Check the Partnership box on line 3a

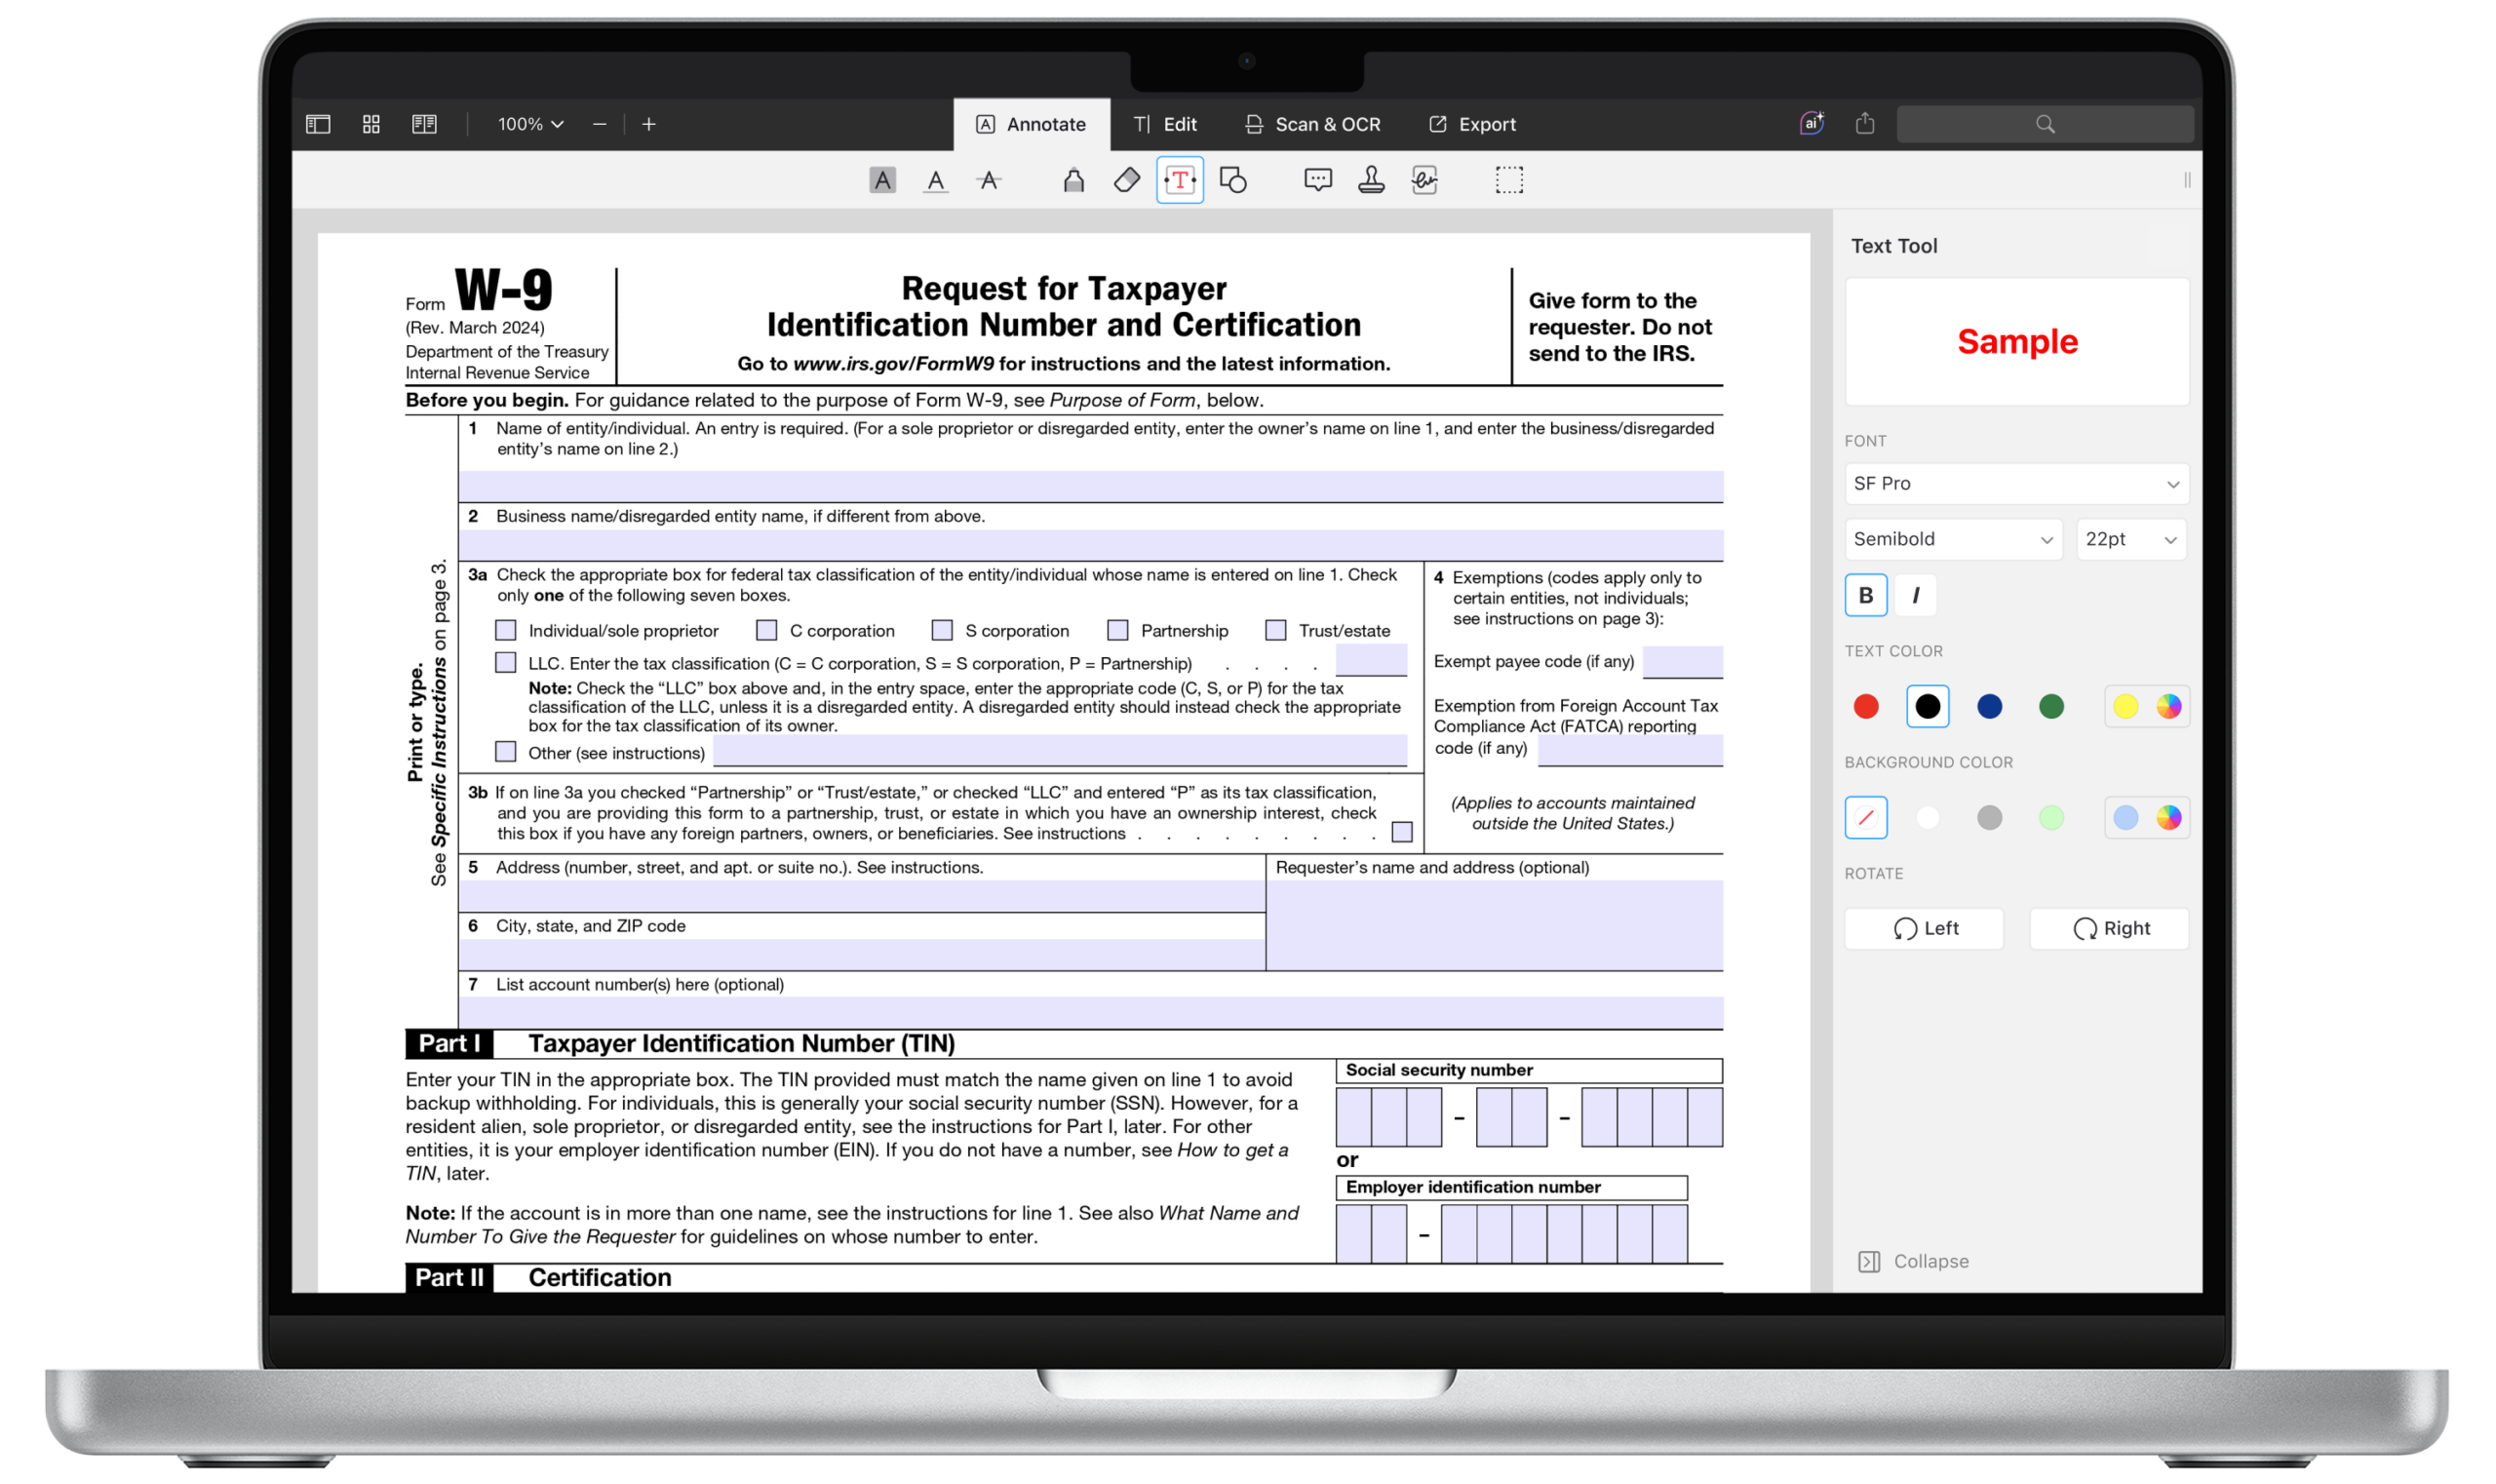click(1115, 630)
